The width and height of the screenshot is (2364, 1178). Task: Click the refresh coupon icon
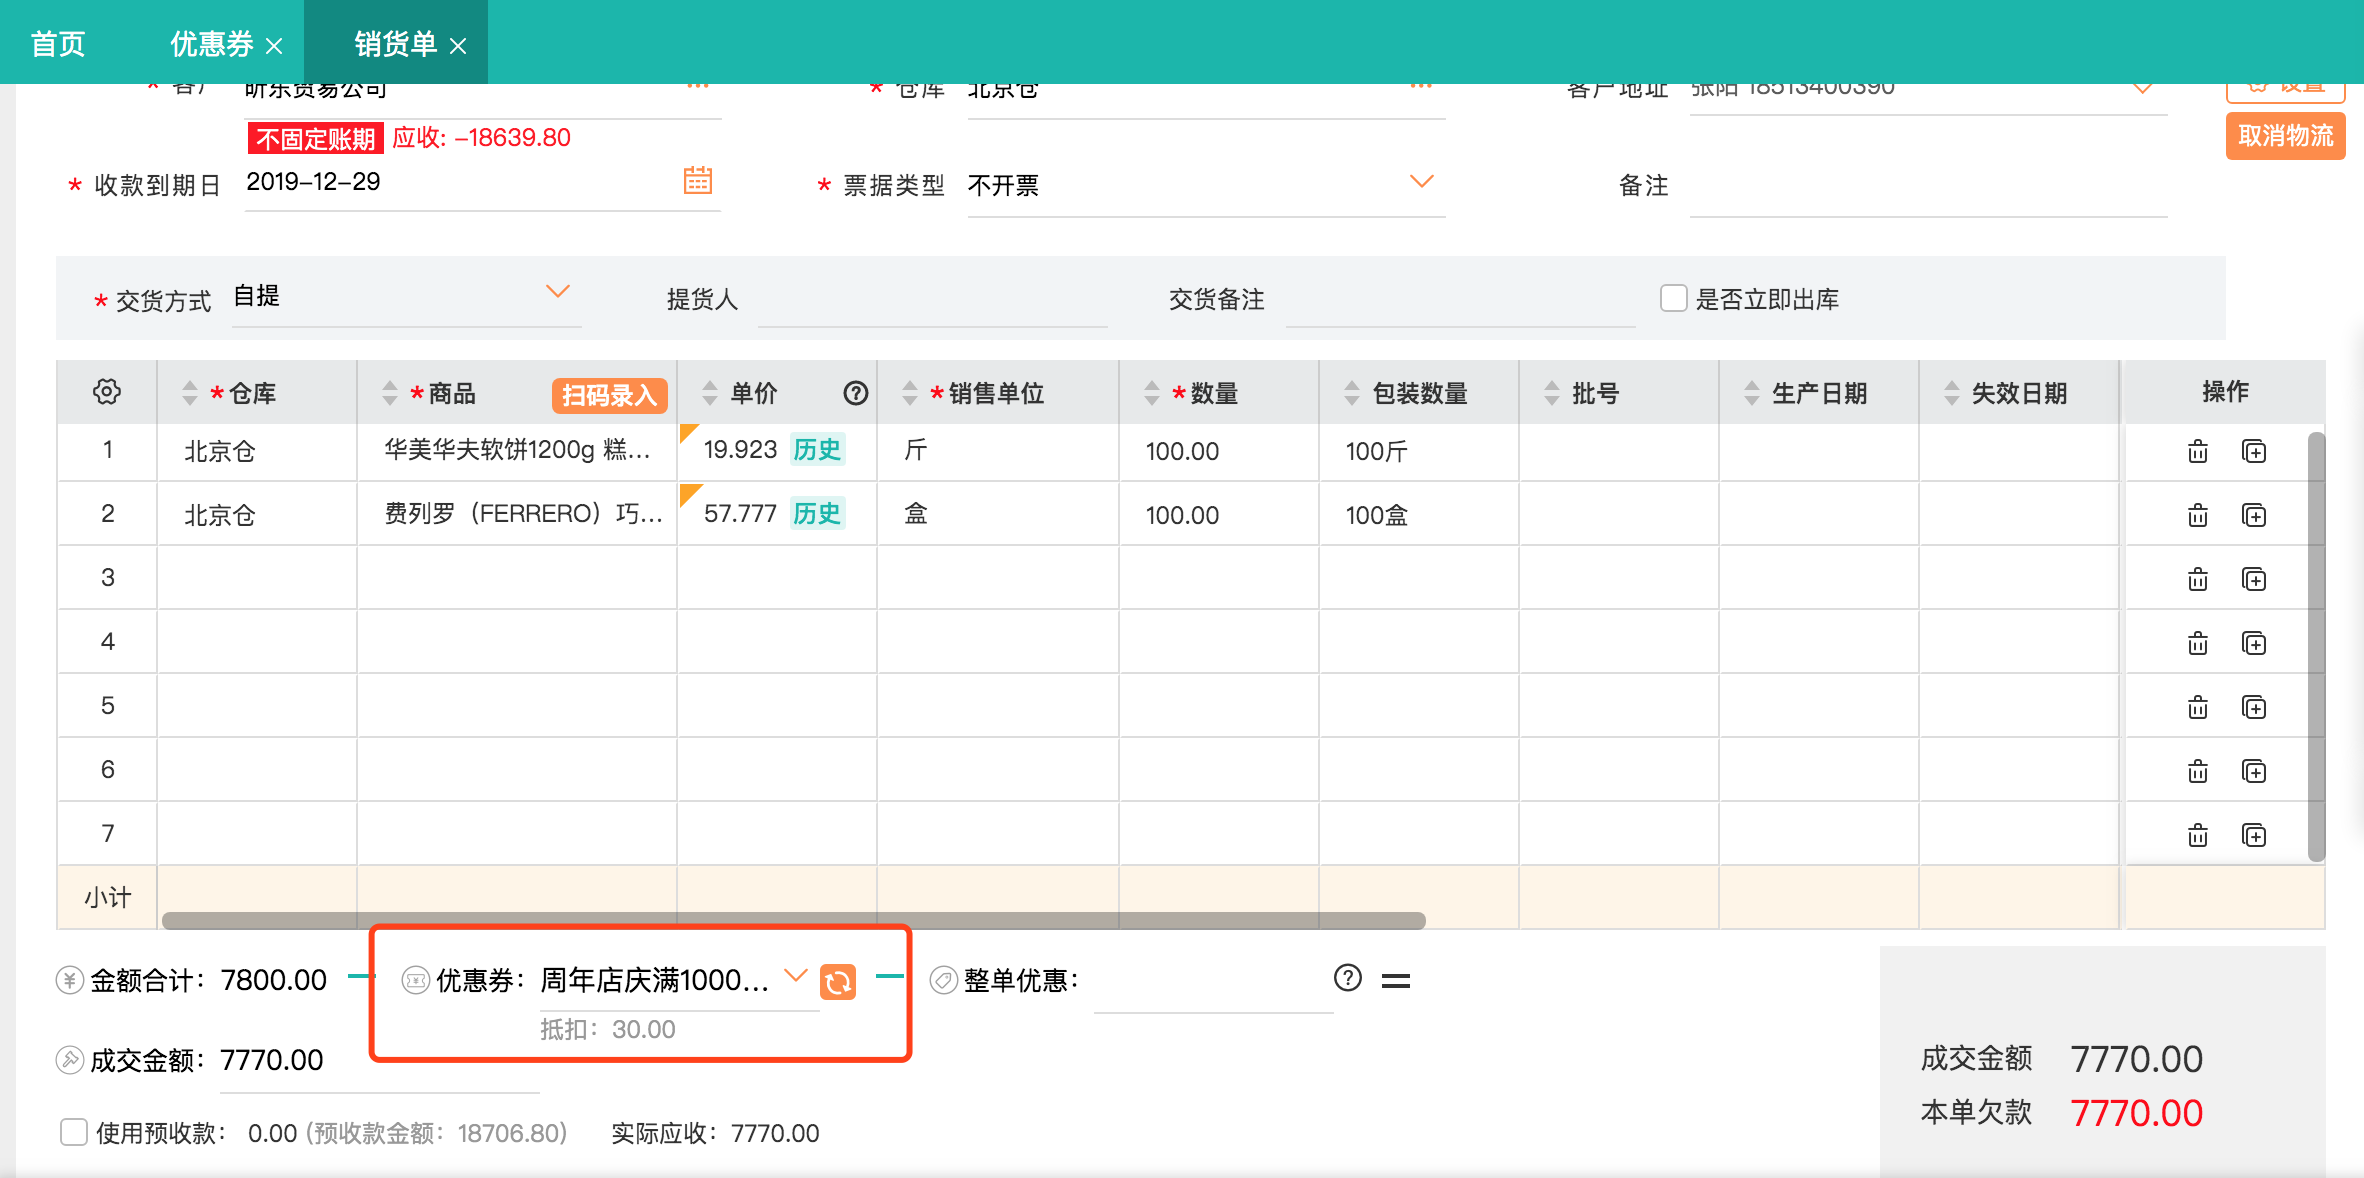click(x=838, y=980)
